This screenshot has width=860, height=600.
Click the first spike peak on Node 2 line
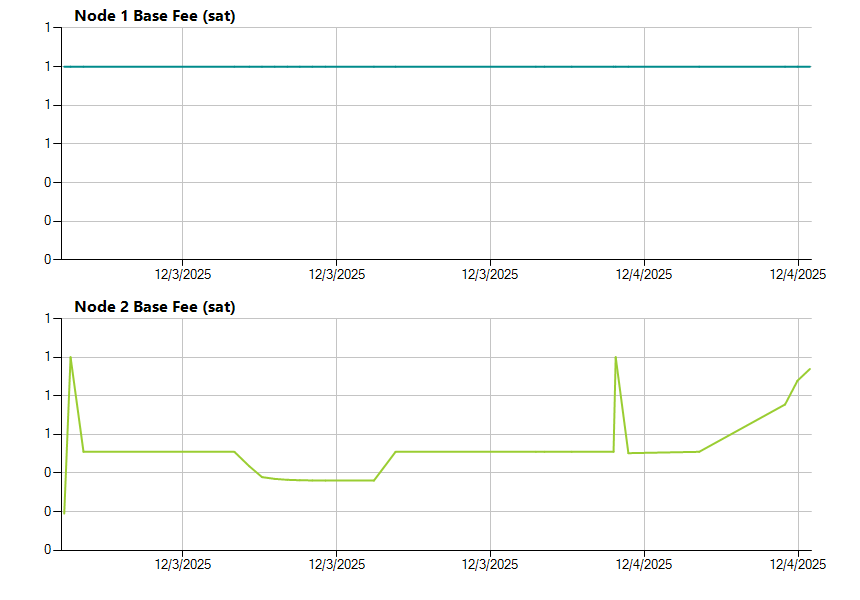click(70, 357)
